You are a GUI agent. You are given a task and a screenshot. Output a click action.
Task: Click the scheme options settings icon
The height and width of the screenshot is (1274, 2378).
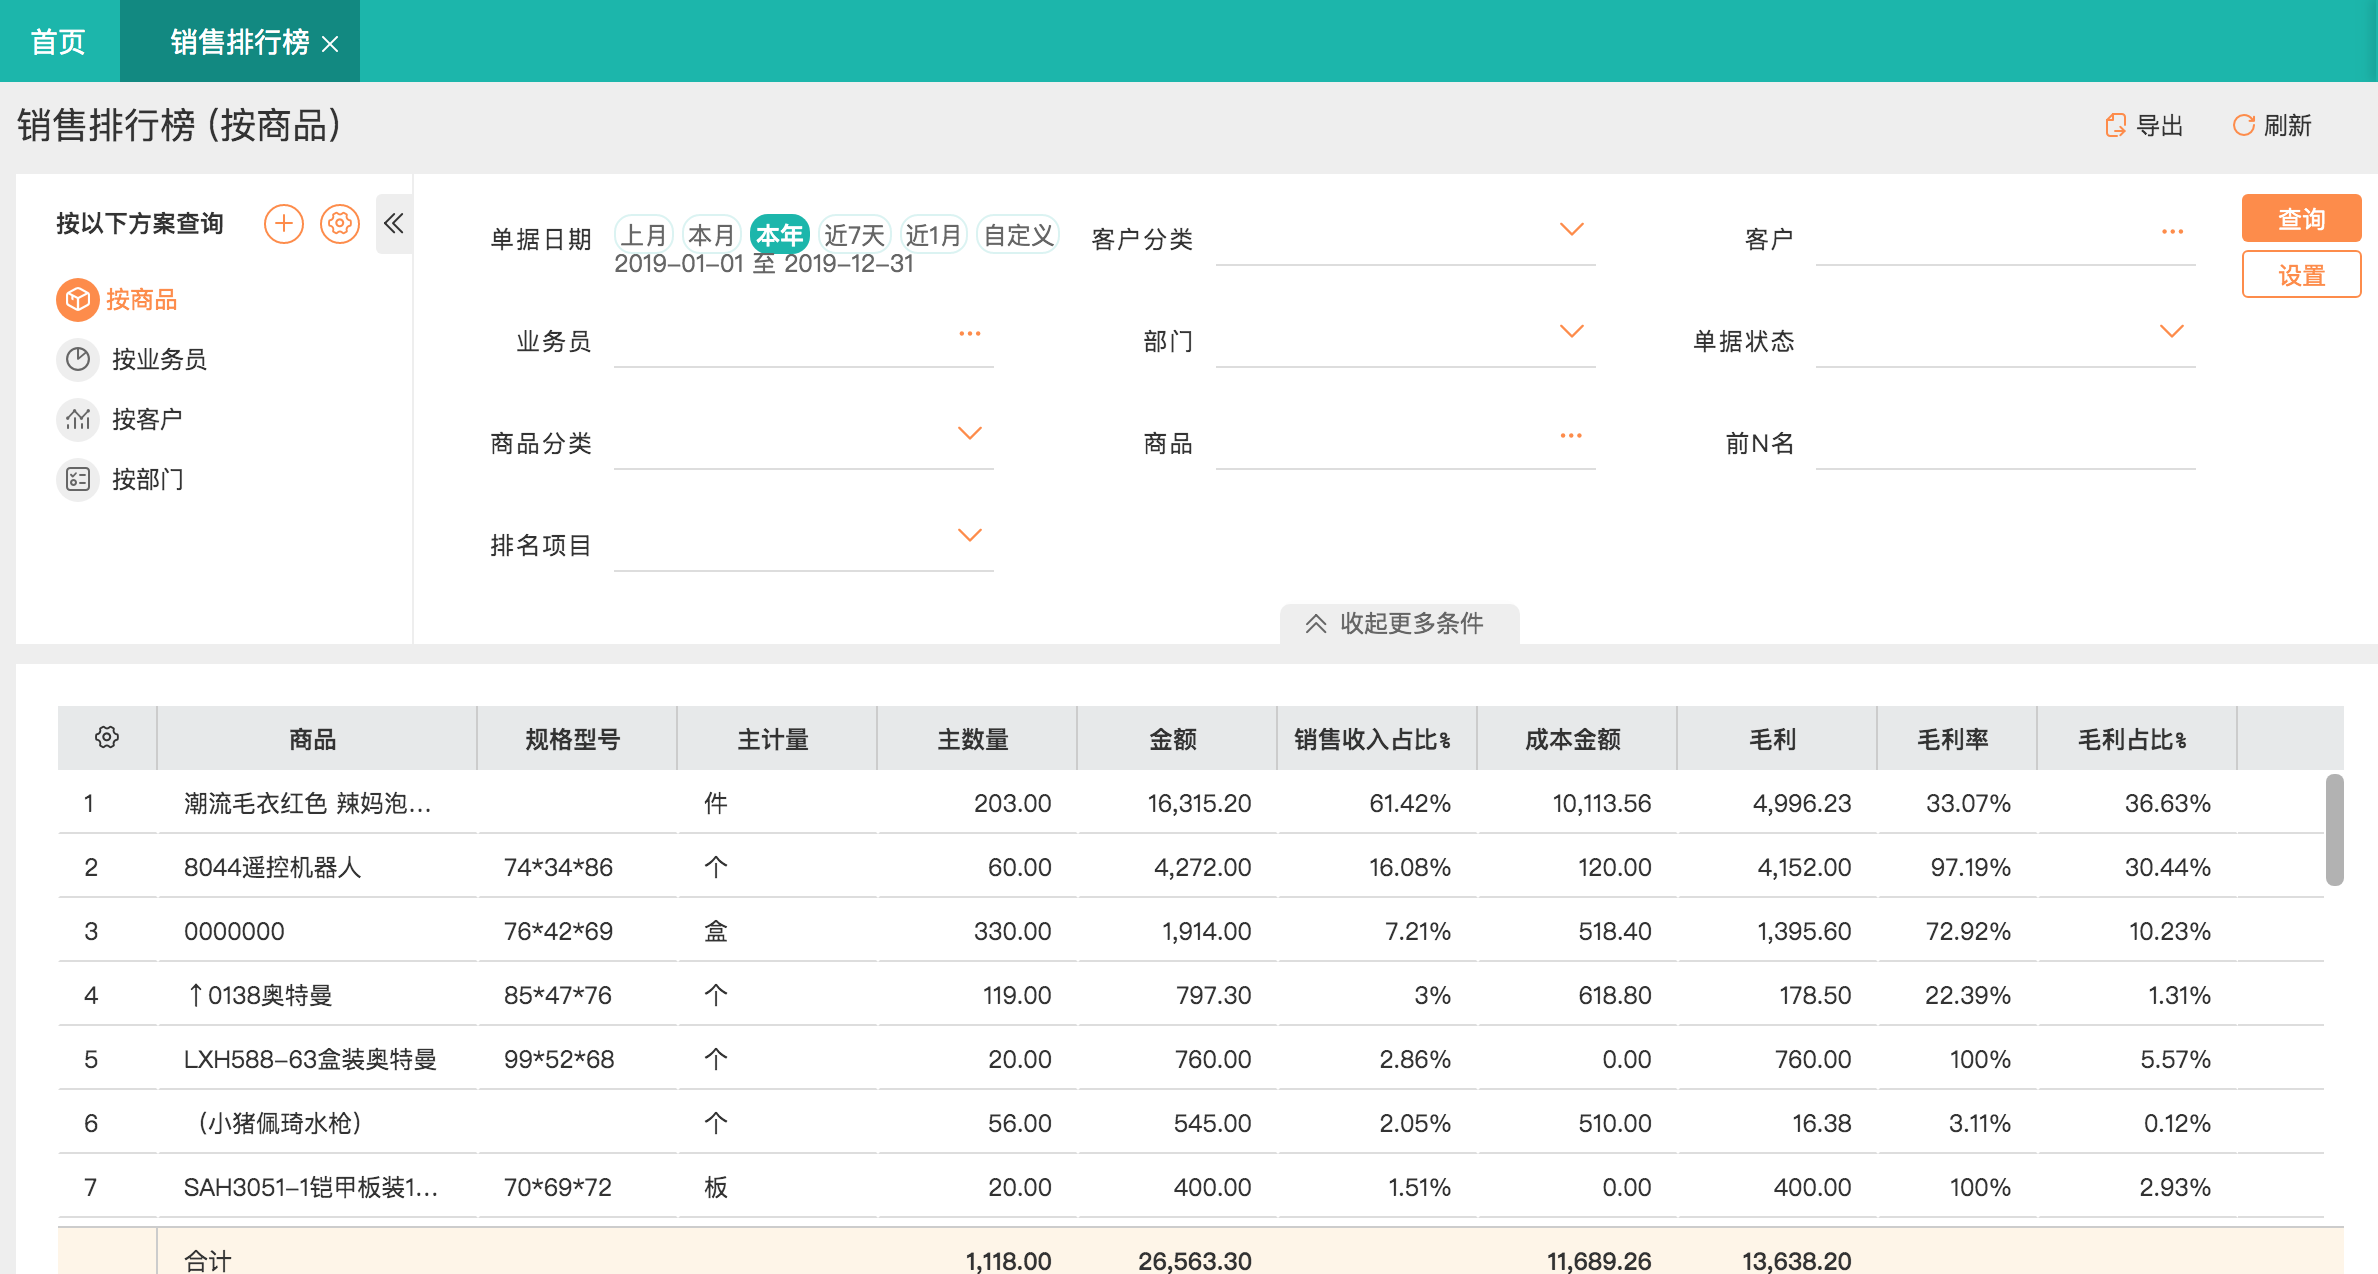point(338,223)
